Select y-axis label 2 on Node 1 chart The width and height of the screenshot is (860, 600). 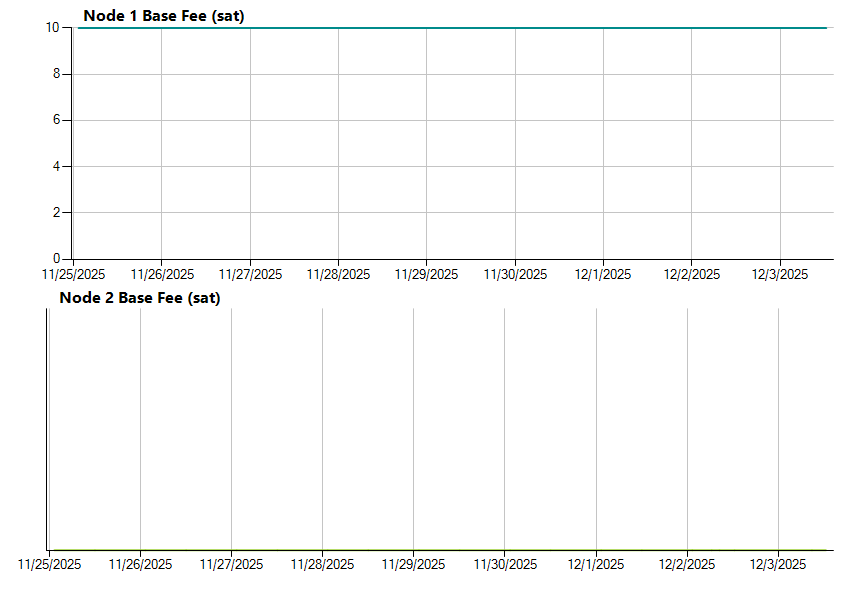click(x=57, y=212)
